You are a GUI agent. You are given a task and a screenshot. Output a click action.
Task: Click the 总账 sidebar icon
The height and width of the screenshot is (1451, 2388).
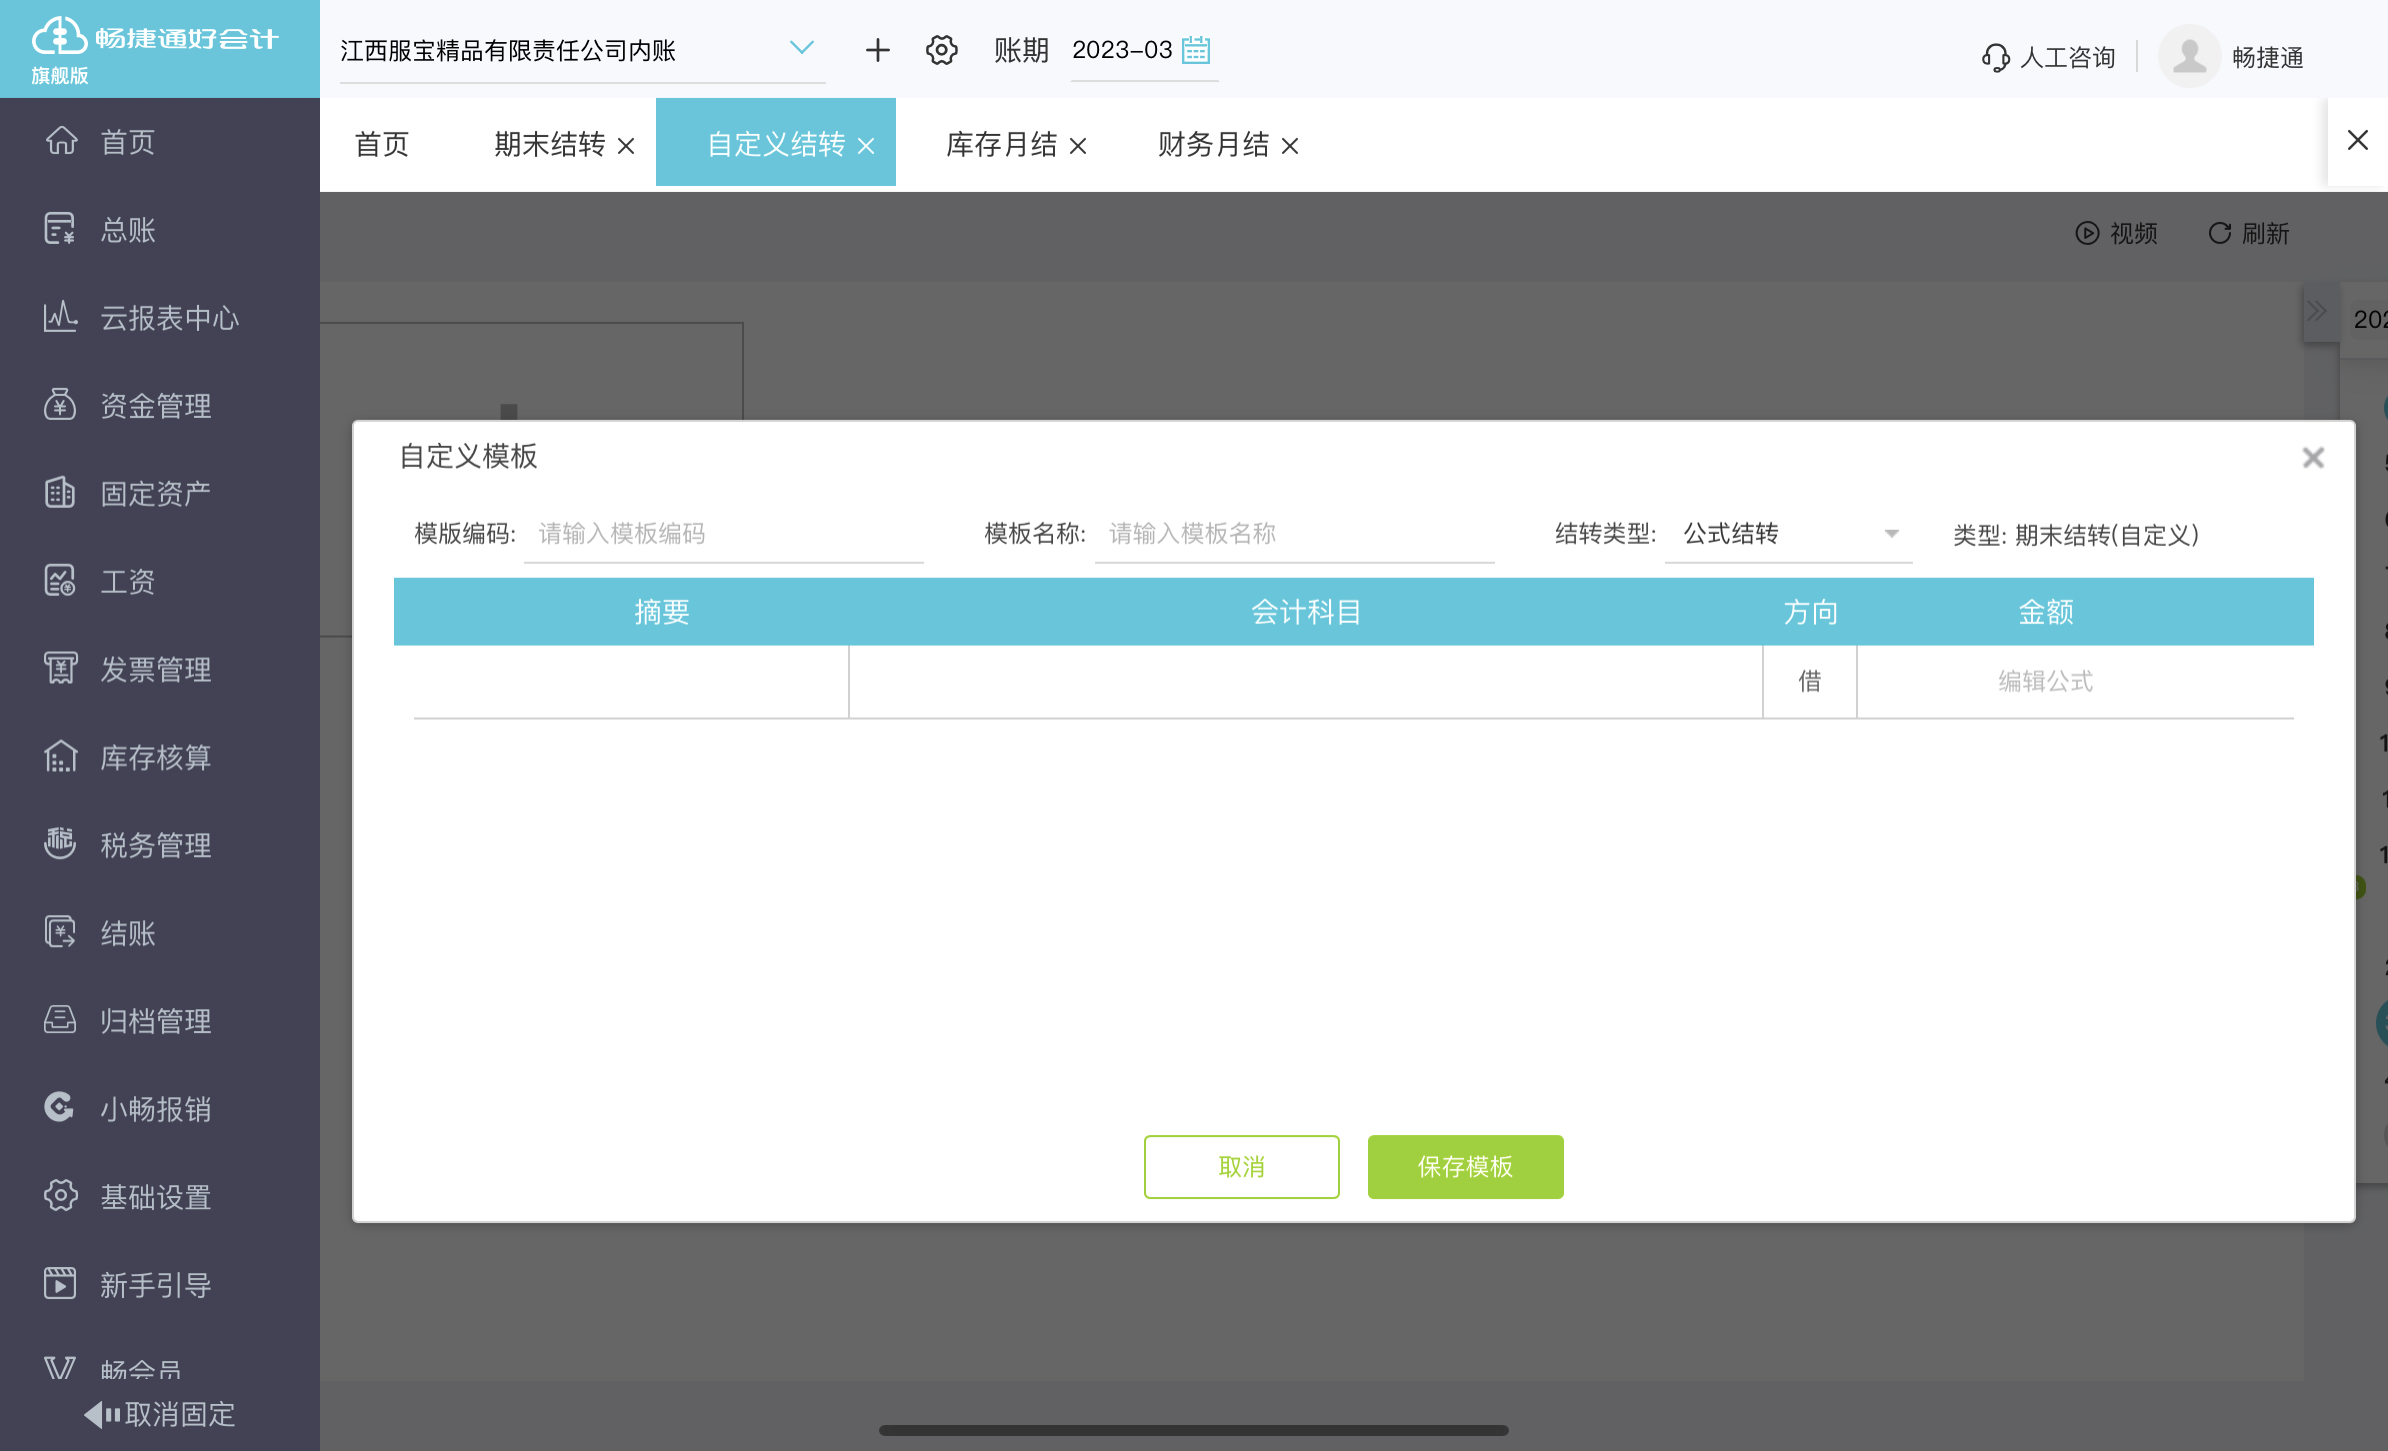60,230
